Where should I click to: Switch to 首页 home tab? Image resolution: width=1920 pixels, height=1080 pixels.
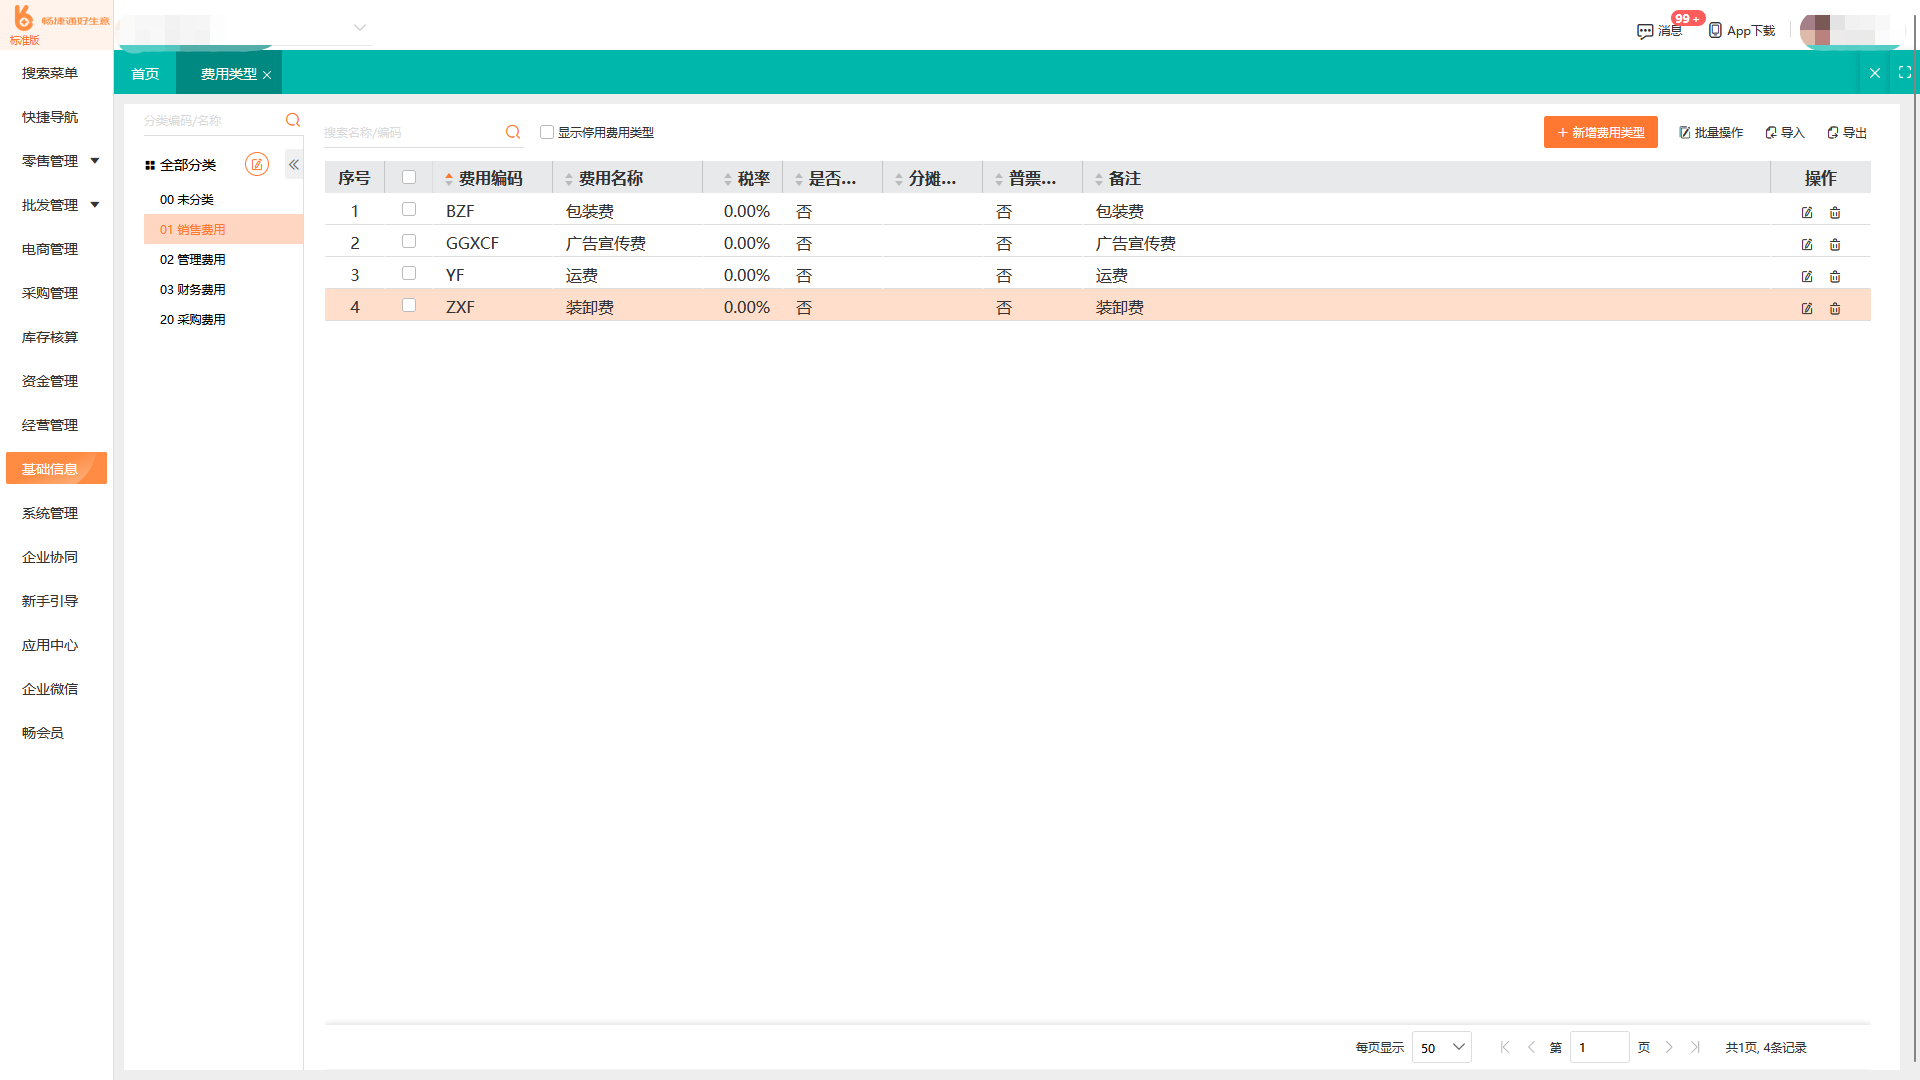pyautogui.click(x=144, y=73)
